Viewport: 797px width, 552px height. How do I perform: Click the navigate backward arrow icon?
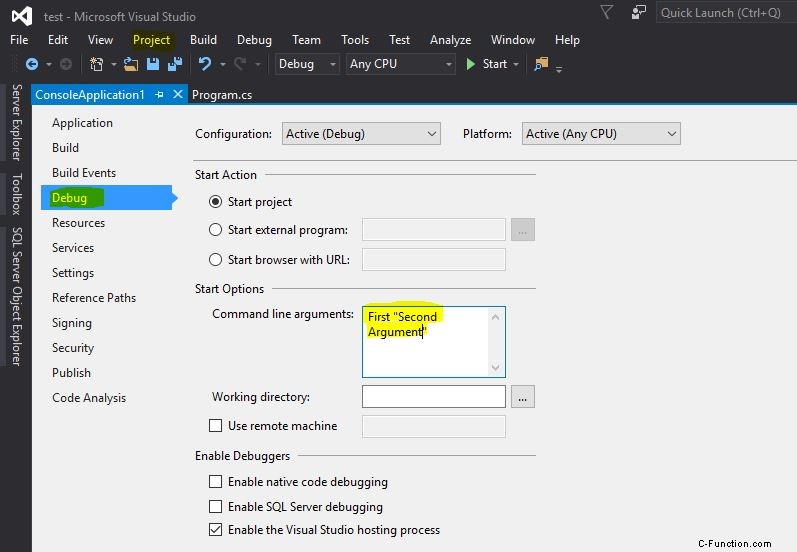(x=31, y=64)
